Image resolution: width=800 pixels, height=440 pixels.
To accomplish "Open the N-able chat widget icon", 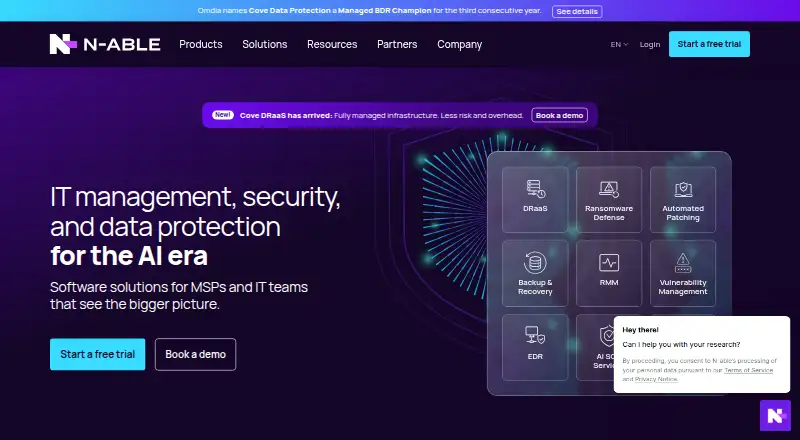I will pos(775,415).
